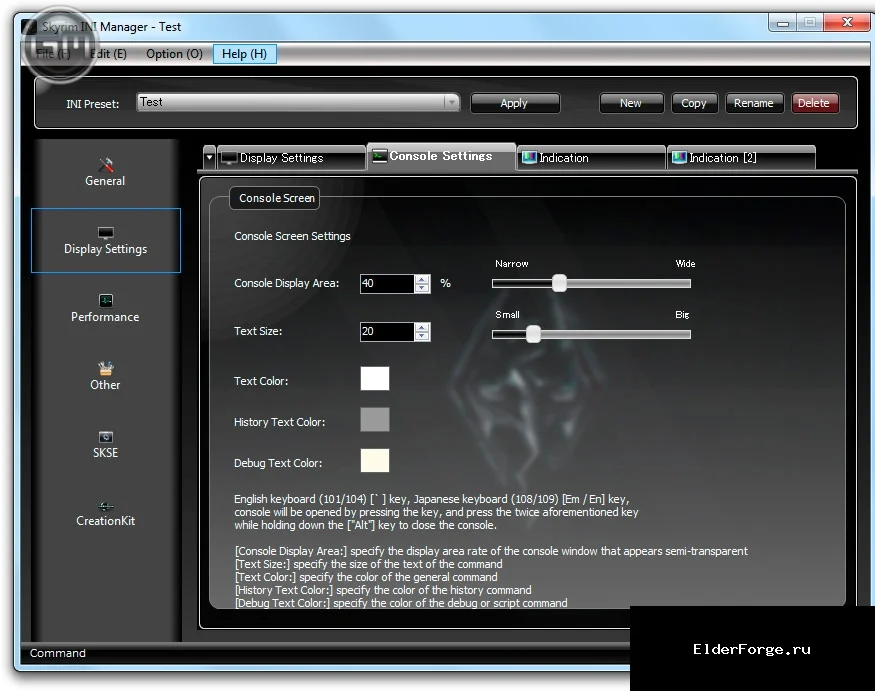The width and height of the screenshot is (875, 691).
Task: Open the General section wrench icon
Action: (x=106, y=164)
